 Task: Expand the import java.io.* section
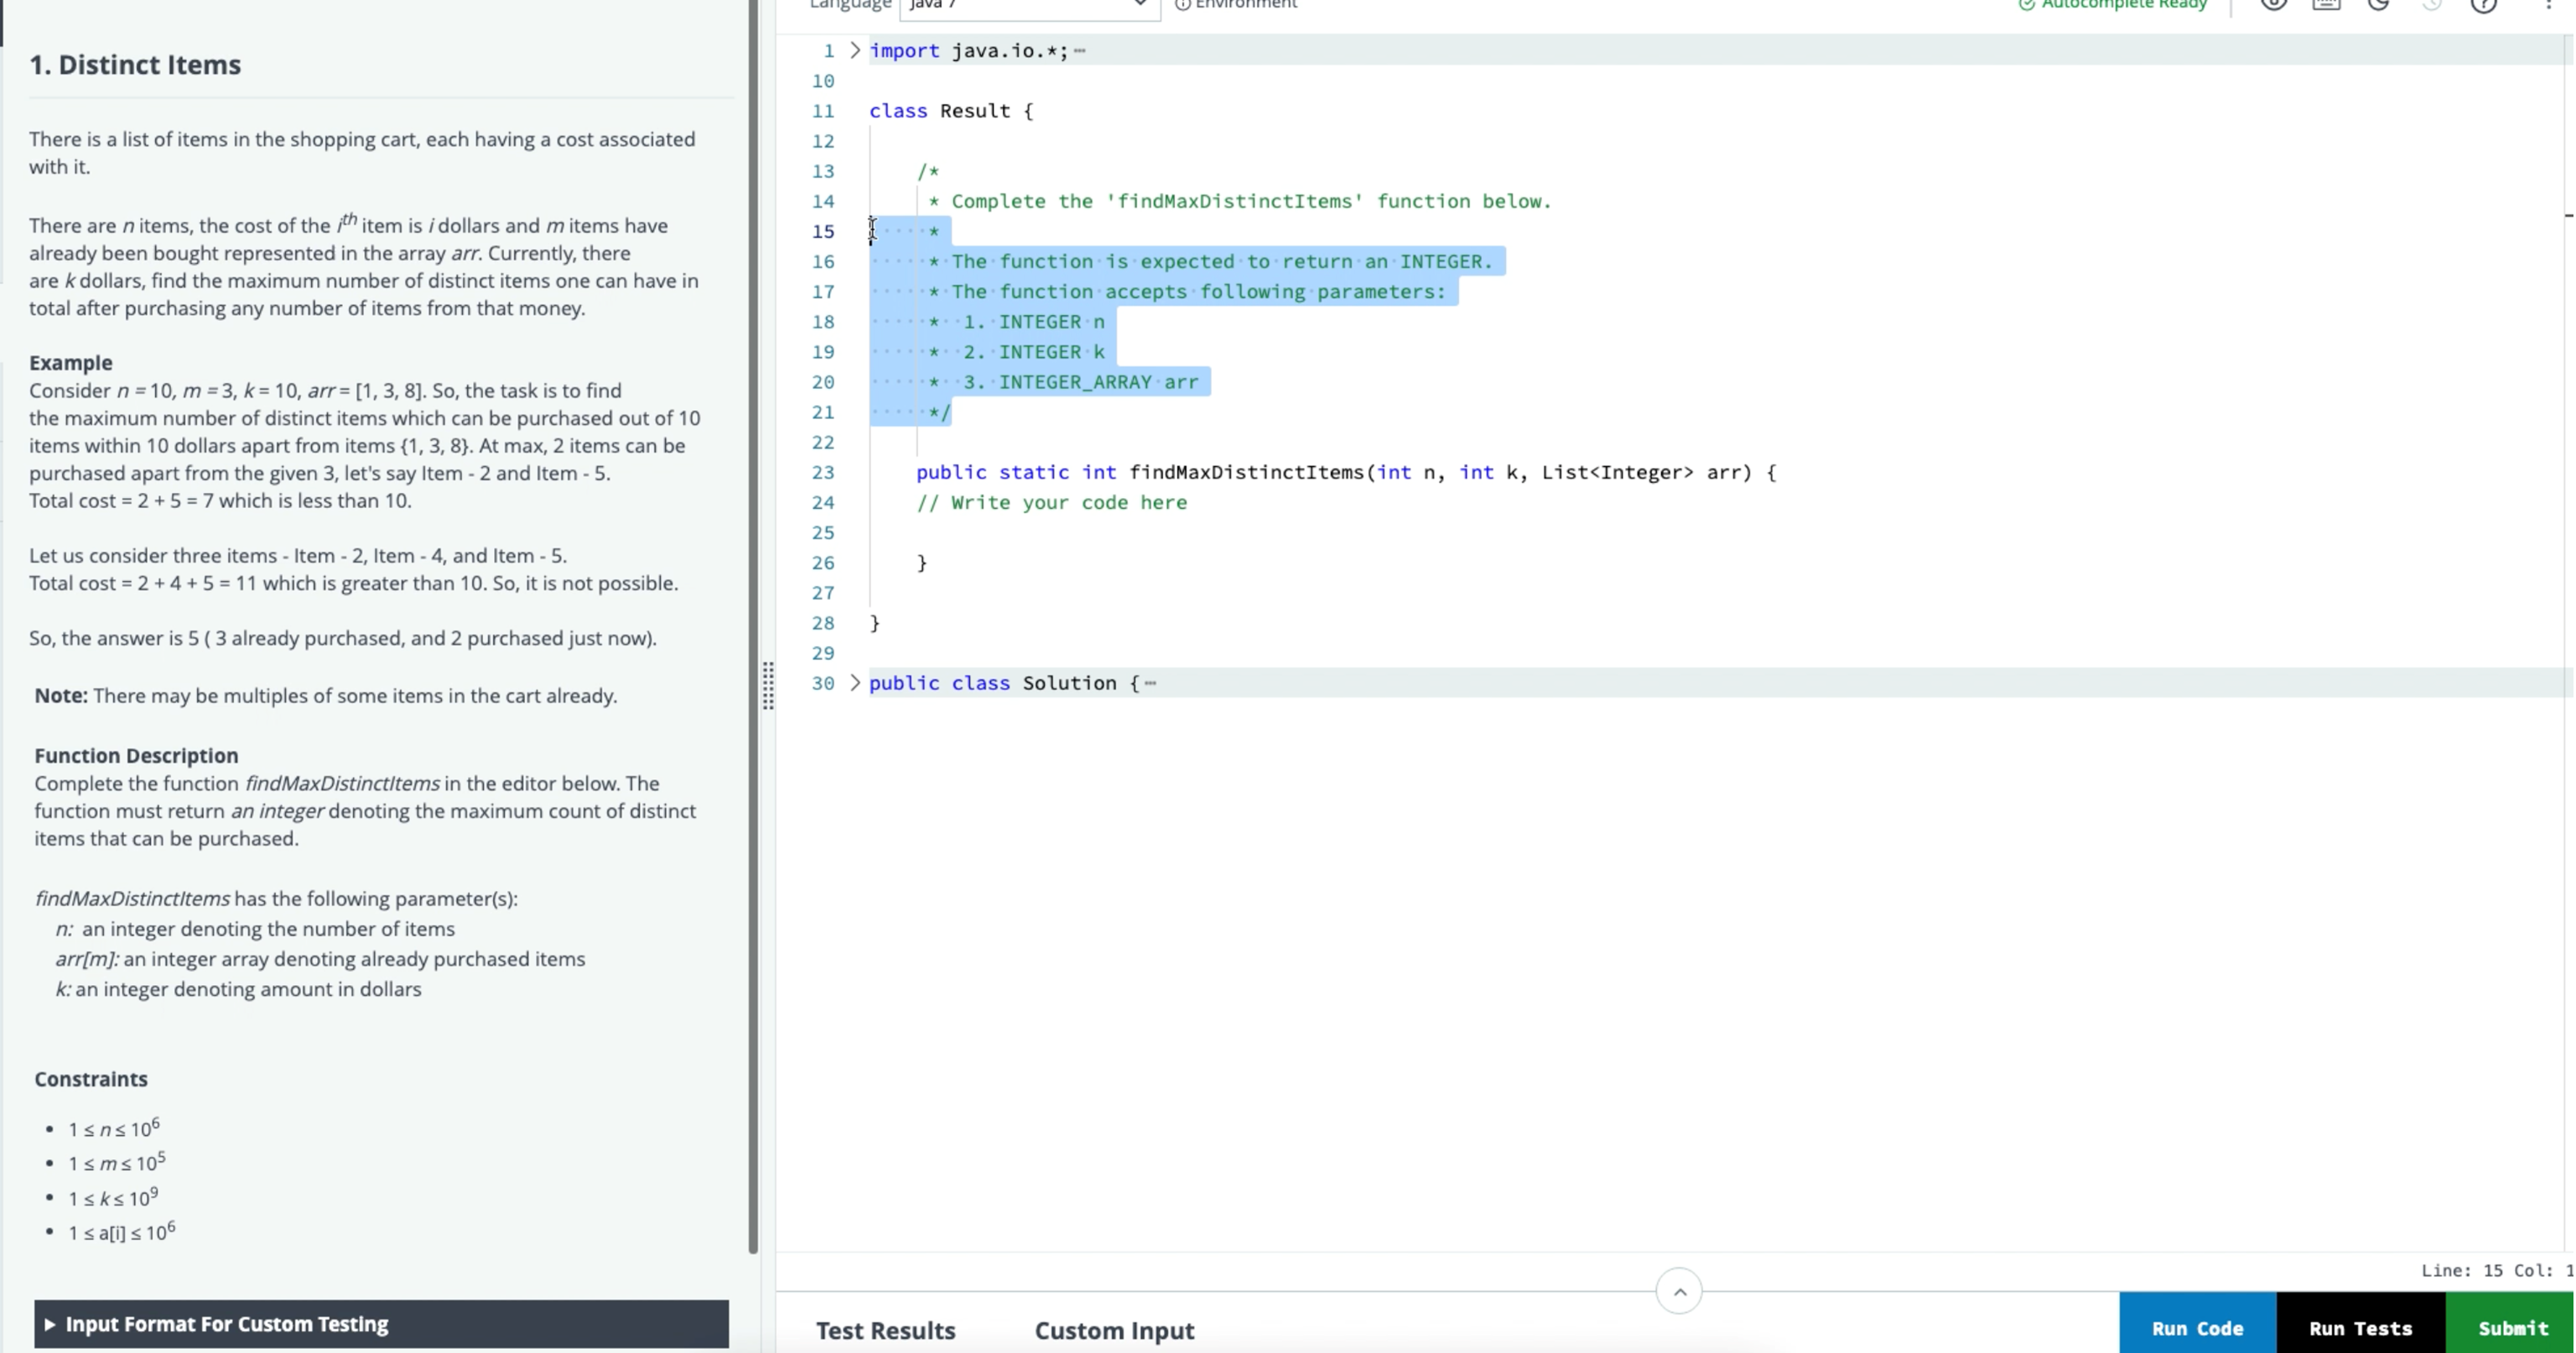(x=855, y=49)
